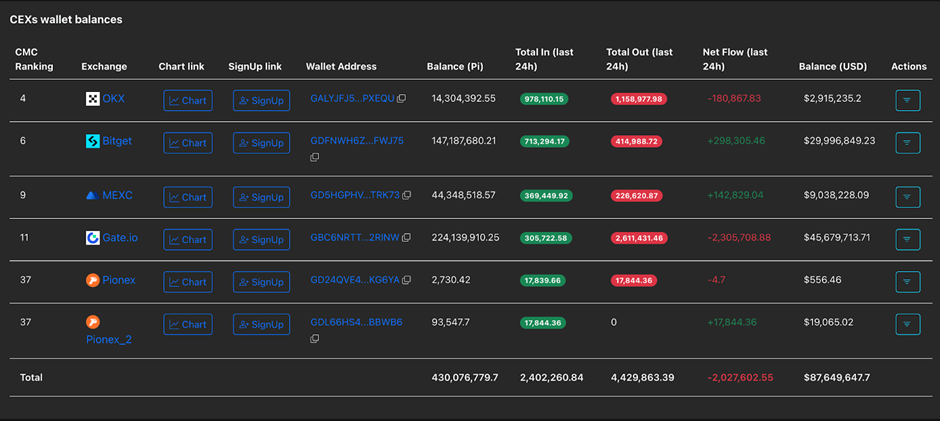Sort by CMC Ranking column header
The width and height of the screenshot is (940, 421).
pos(26,59)
